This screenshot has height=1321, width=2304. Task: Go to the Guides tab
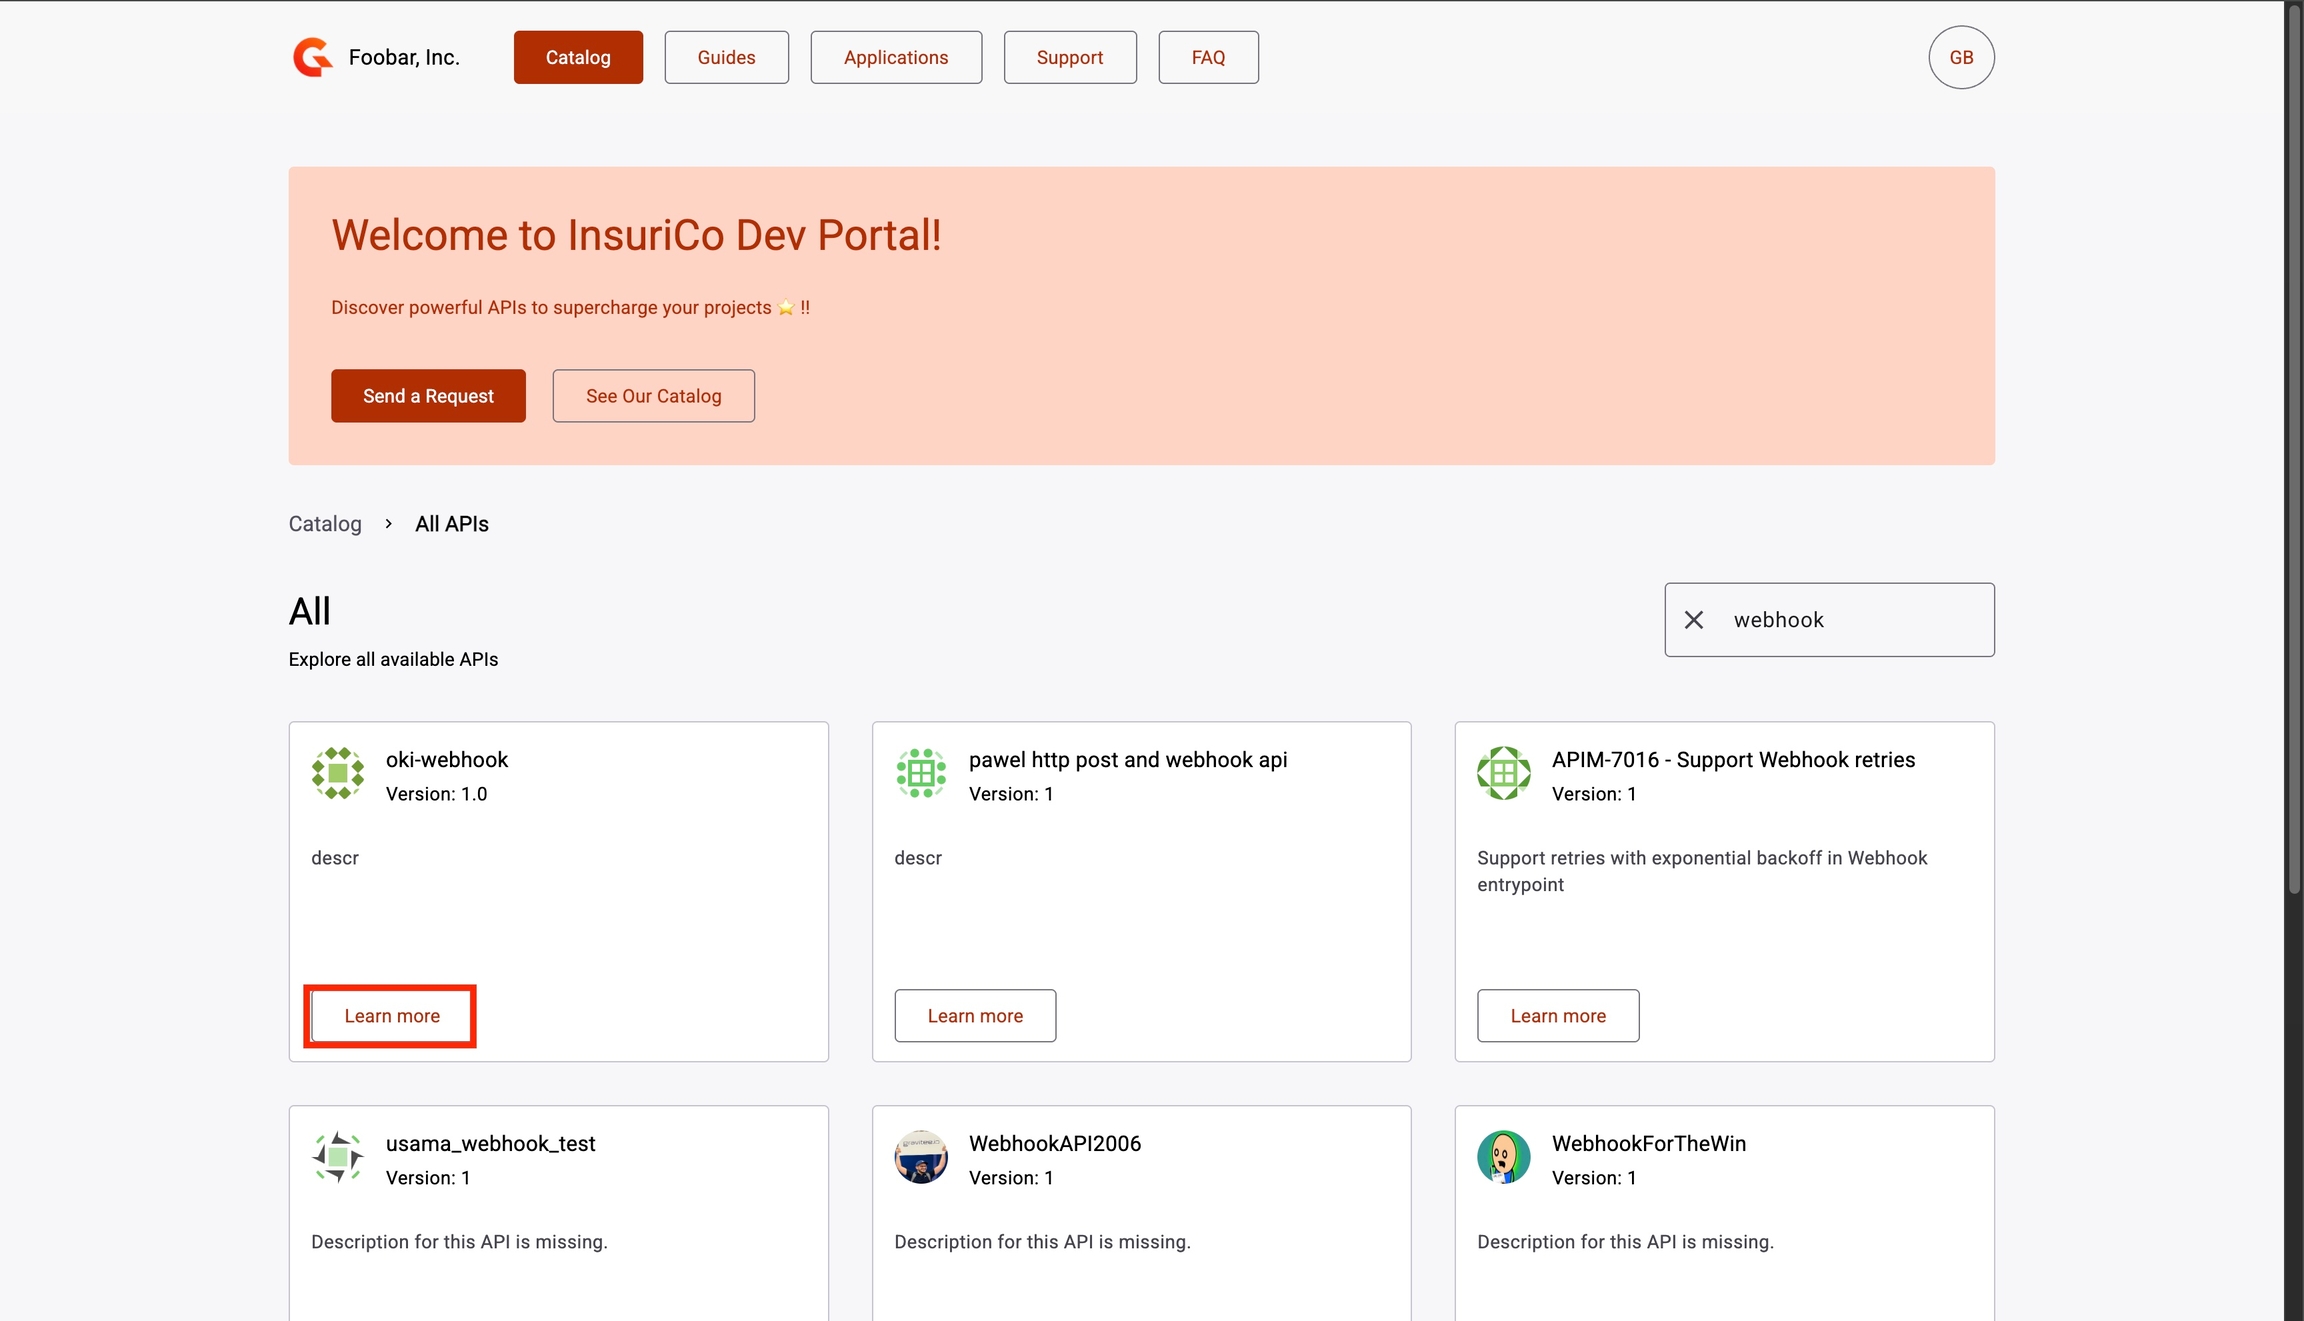(726, 57)
